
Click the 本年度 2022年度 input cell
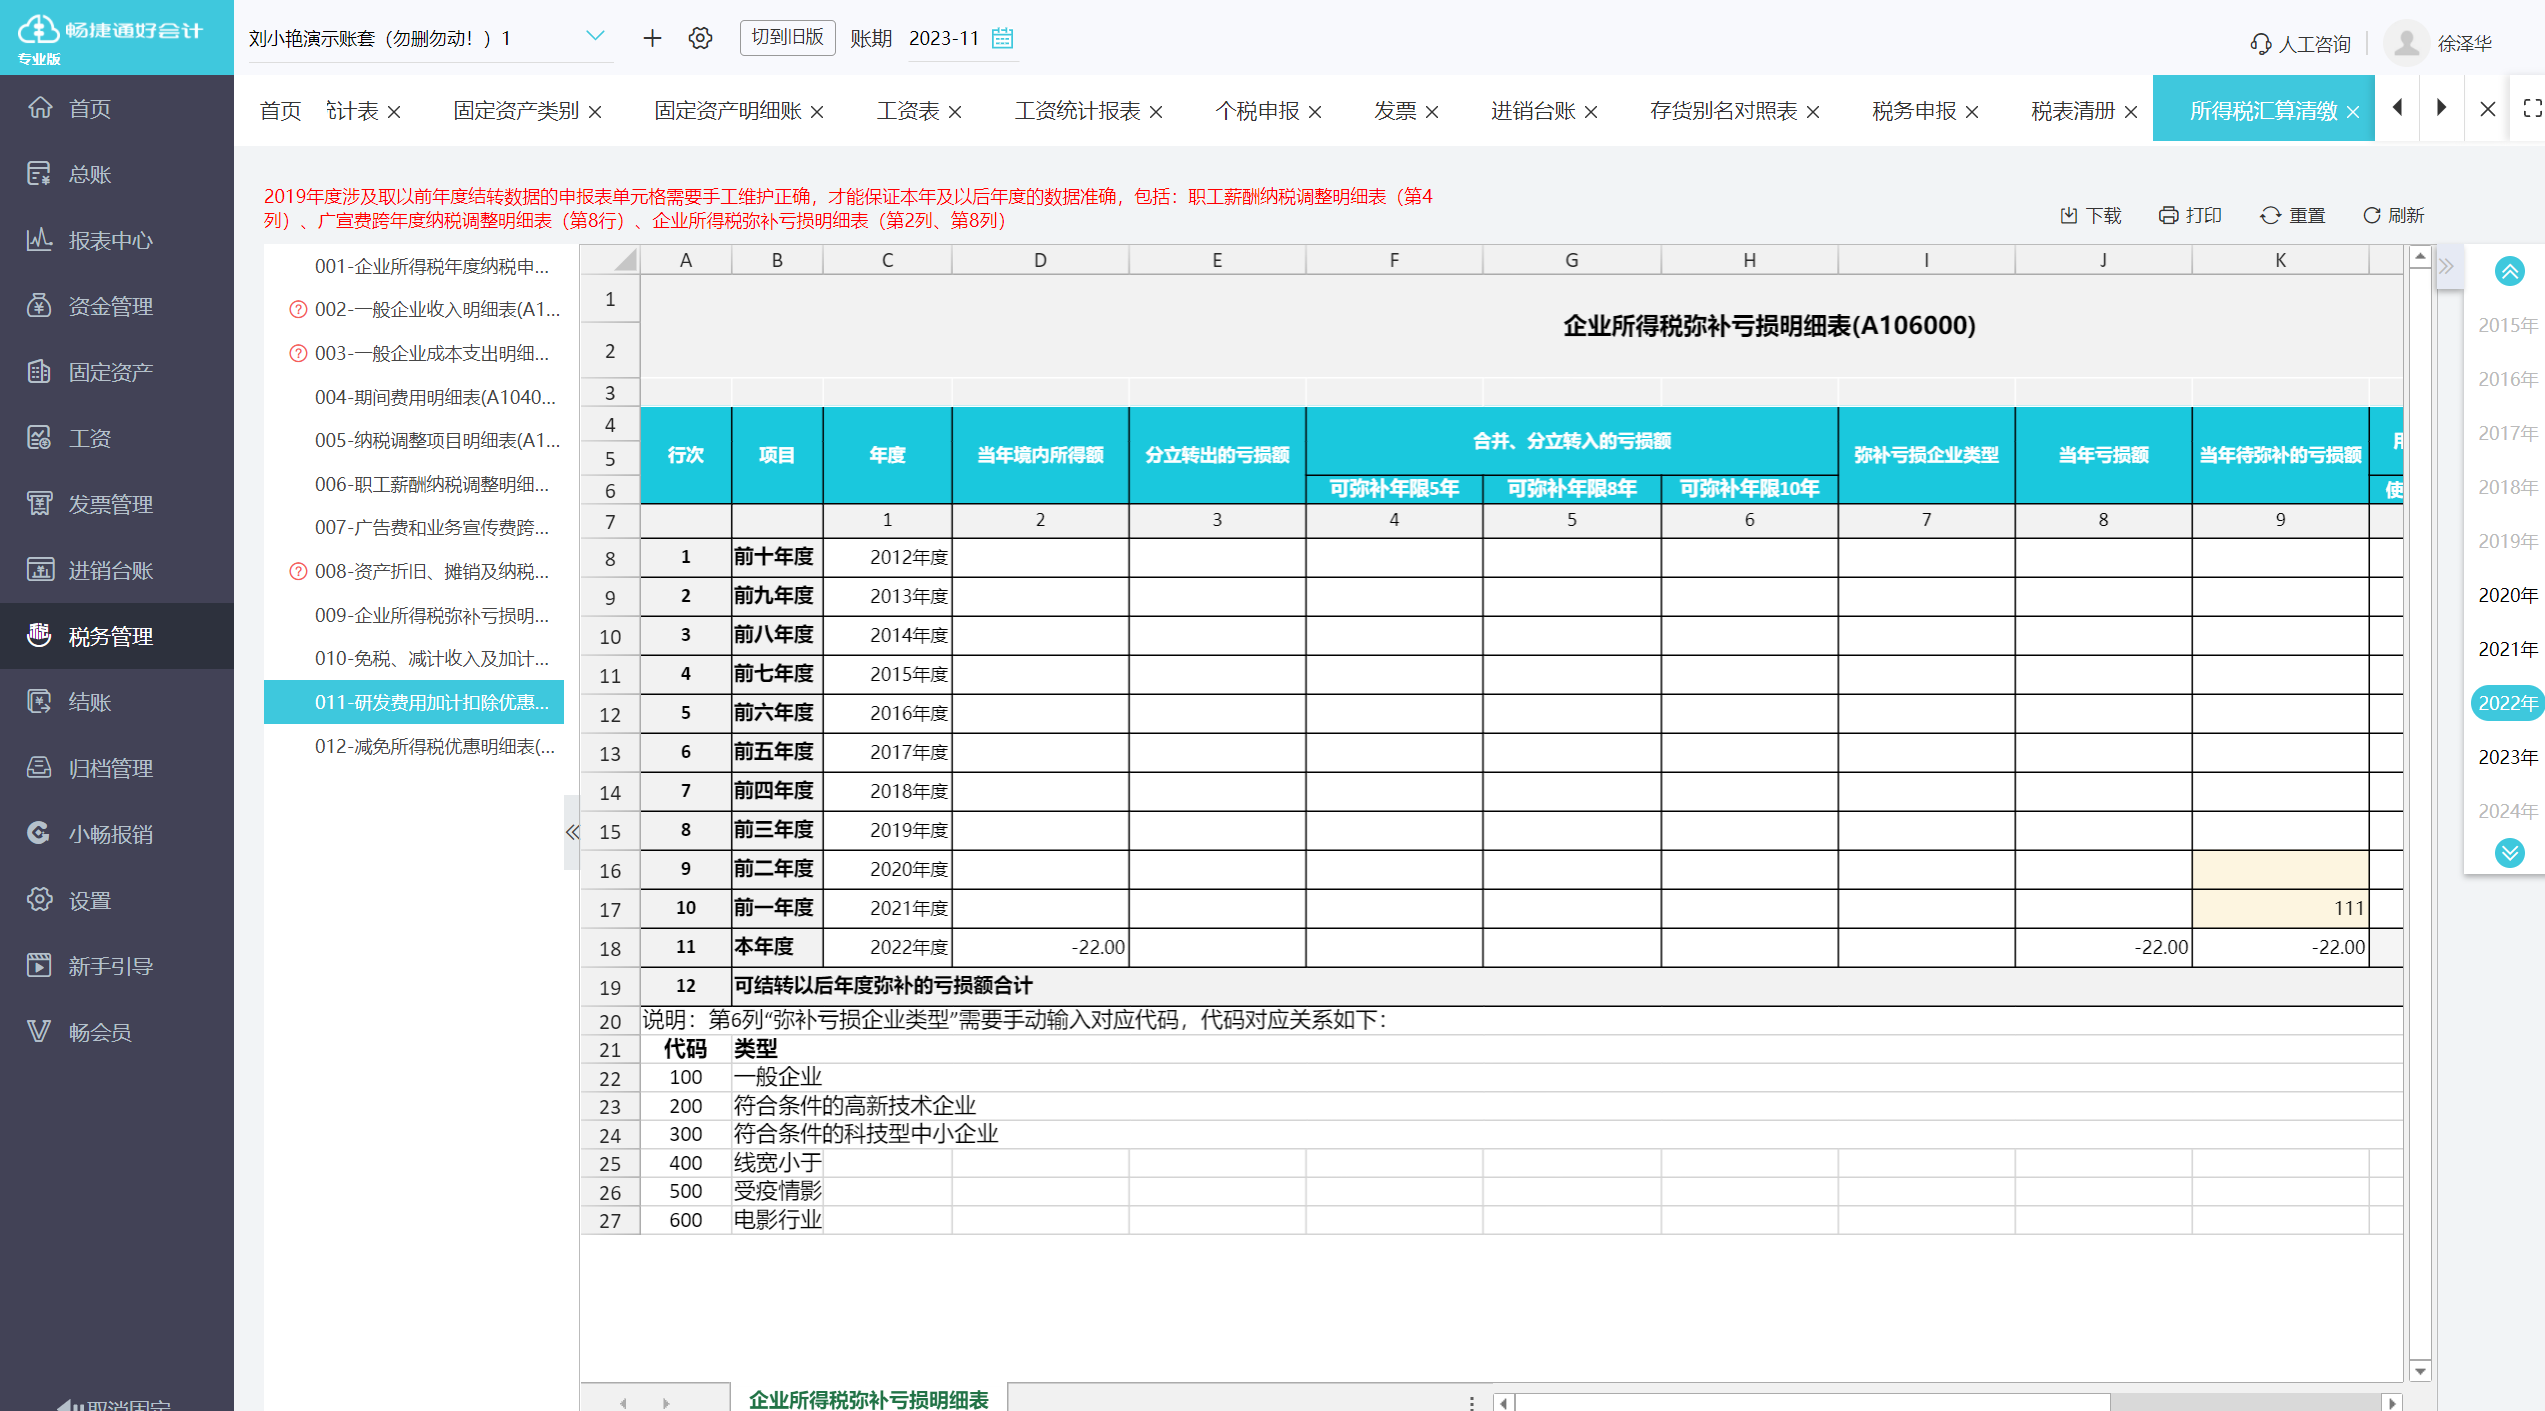(x=886, y=945)
